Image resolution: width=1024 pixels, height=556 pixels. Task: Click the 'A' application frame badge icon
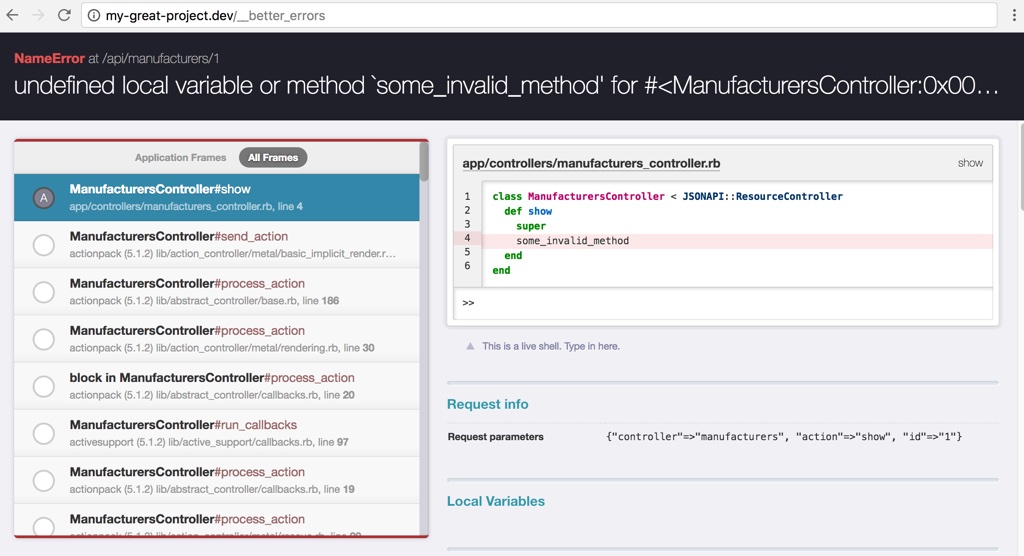pyautogui.click(x=43, y=198)
